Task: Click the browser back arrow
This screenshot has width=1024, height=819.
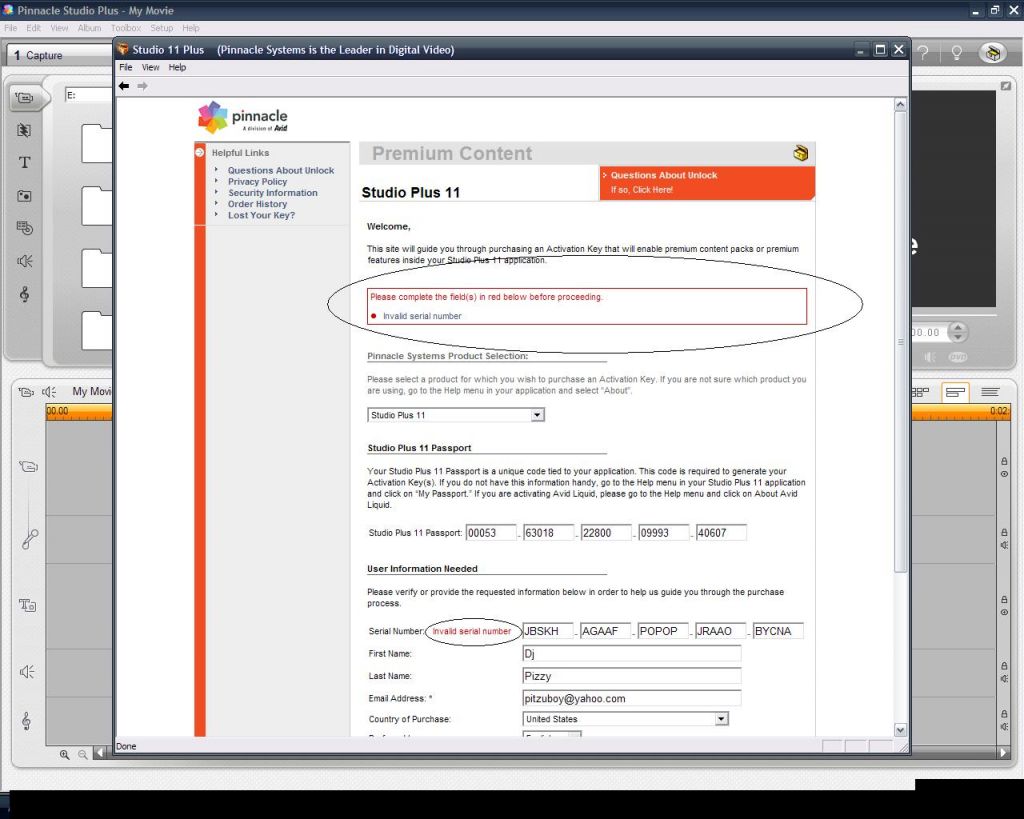Action: click(x=125, y=86)
